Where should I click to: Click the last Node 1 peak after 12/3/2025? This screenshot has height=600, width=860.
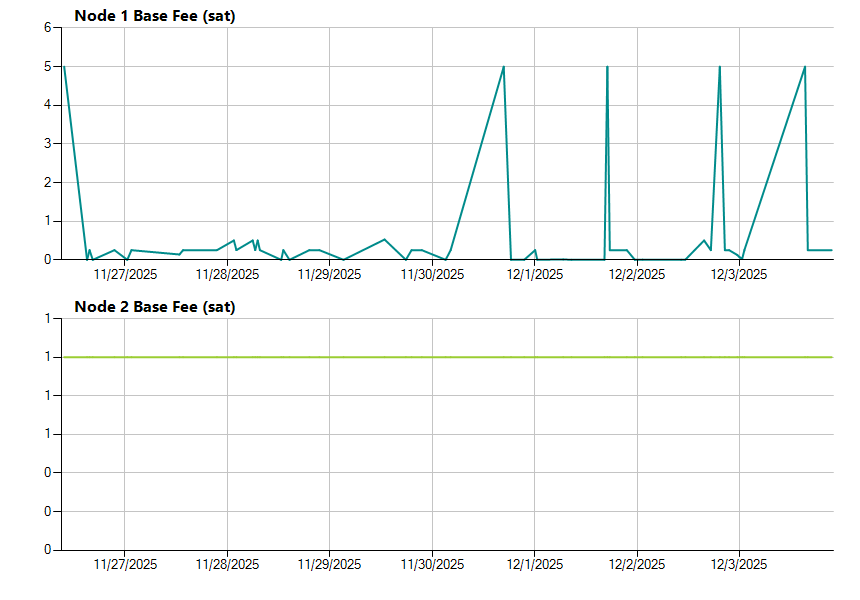pos(805,67)
